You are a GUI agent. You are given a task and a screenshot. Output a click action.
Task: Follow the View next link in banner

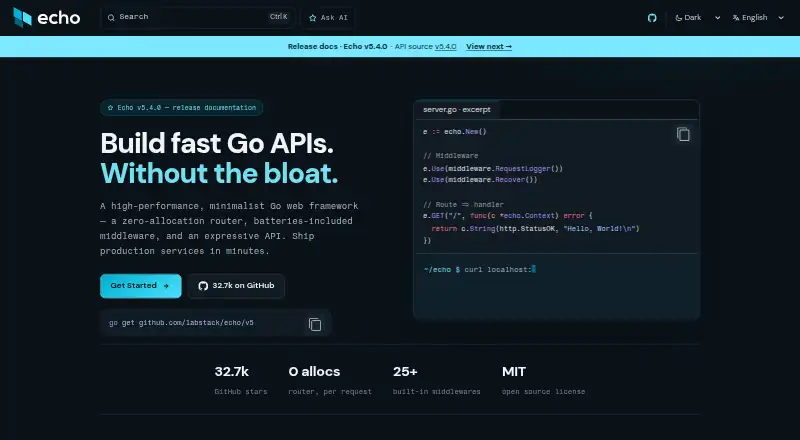[489, 46]
